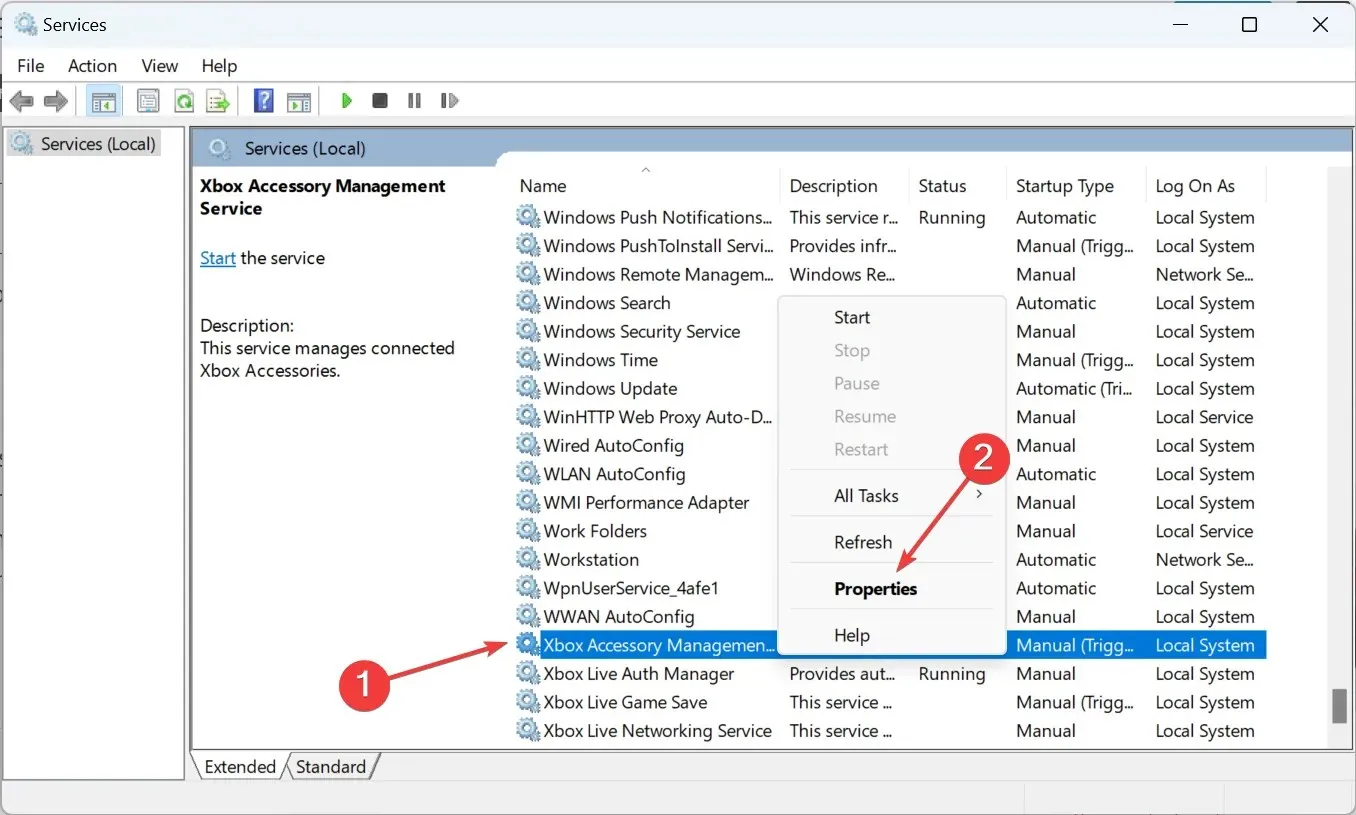Click the gear icon for WMI Performance Adapter

527,502
